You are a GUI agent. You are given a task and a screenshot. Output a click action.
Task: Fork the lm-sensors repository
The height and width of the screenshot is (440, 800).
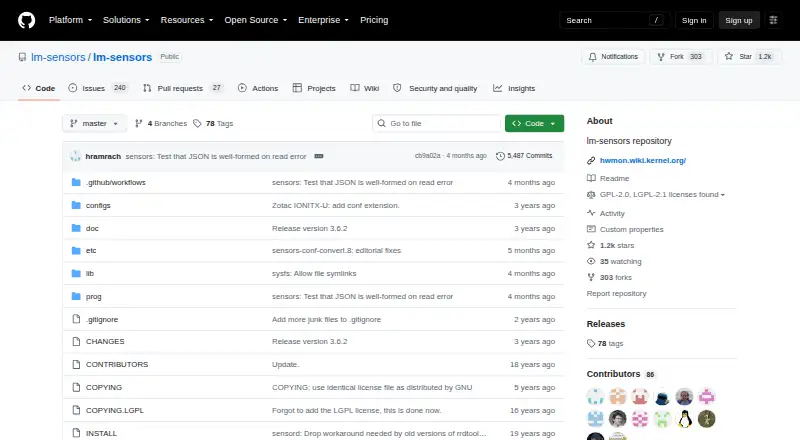click(680, 57)
